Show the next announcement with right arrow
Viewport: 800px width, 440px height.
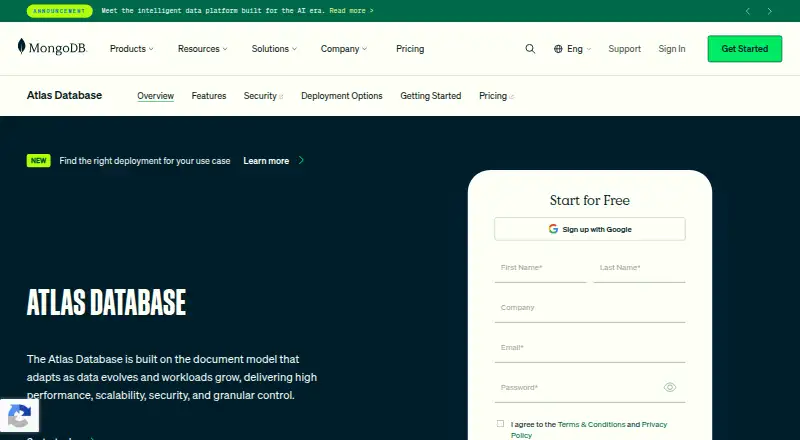[x=769, y=11]
